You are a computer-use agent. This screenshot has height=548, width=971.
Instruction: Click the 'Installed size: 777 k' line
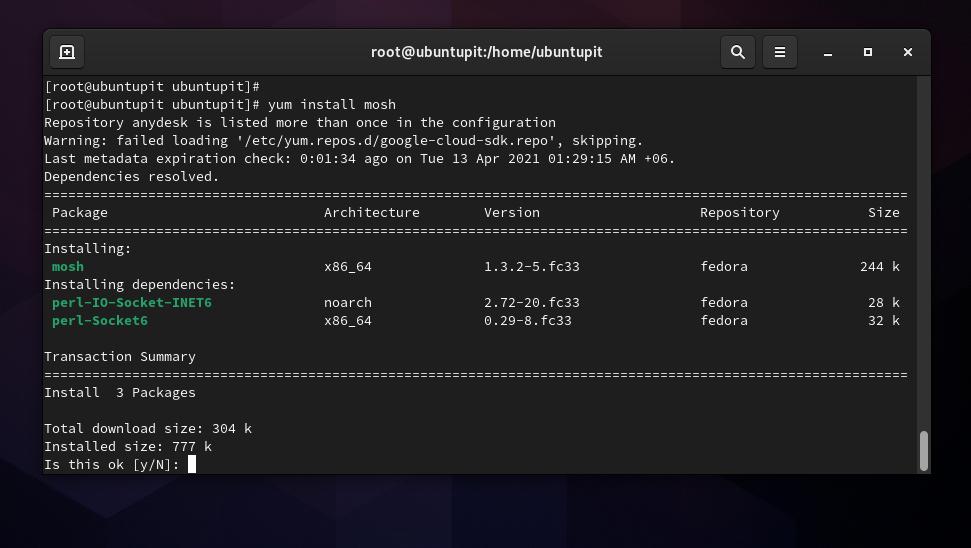click(128, 446)
